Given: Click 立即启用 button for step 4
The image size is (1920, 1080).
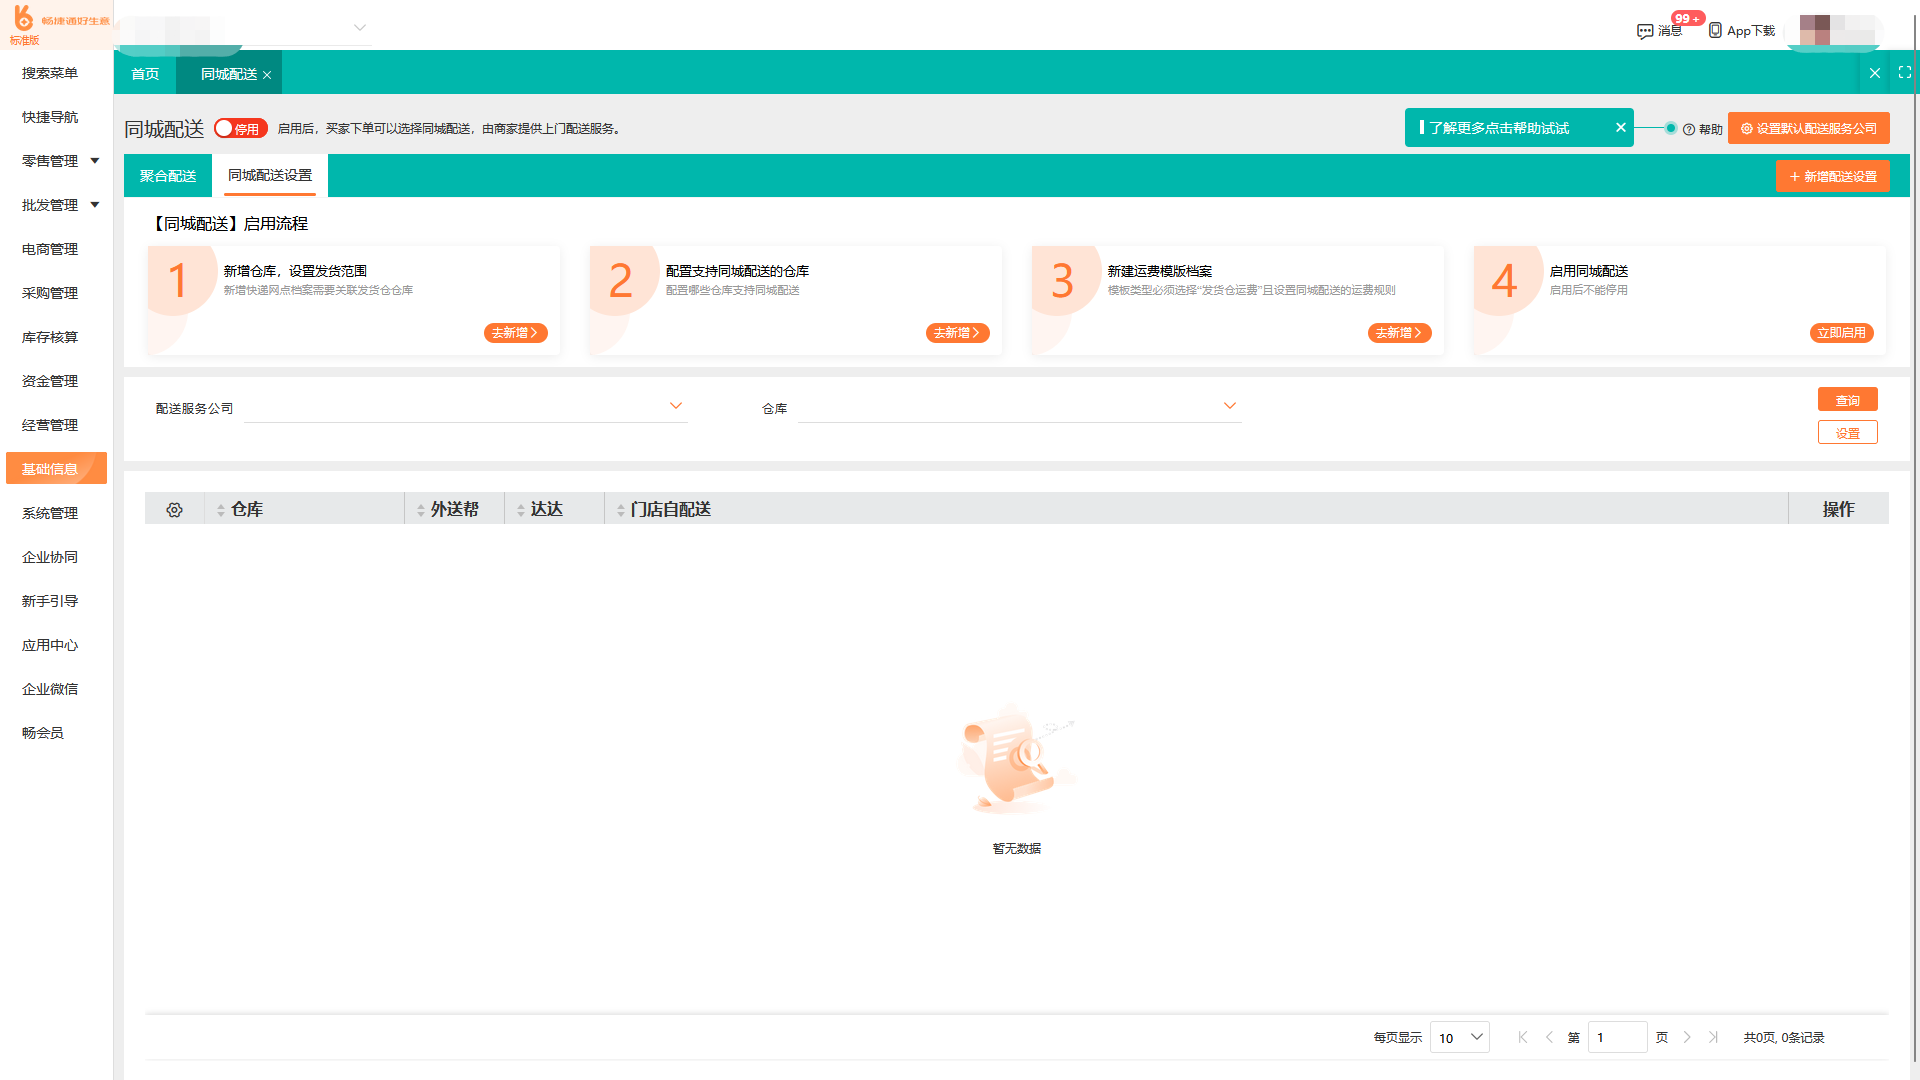Looking at the screenshot, I should [x=1840, y=332].
